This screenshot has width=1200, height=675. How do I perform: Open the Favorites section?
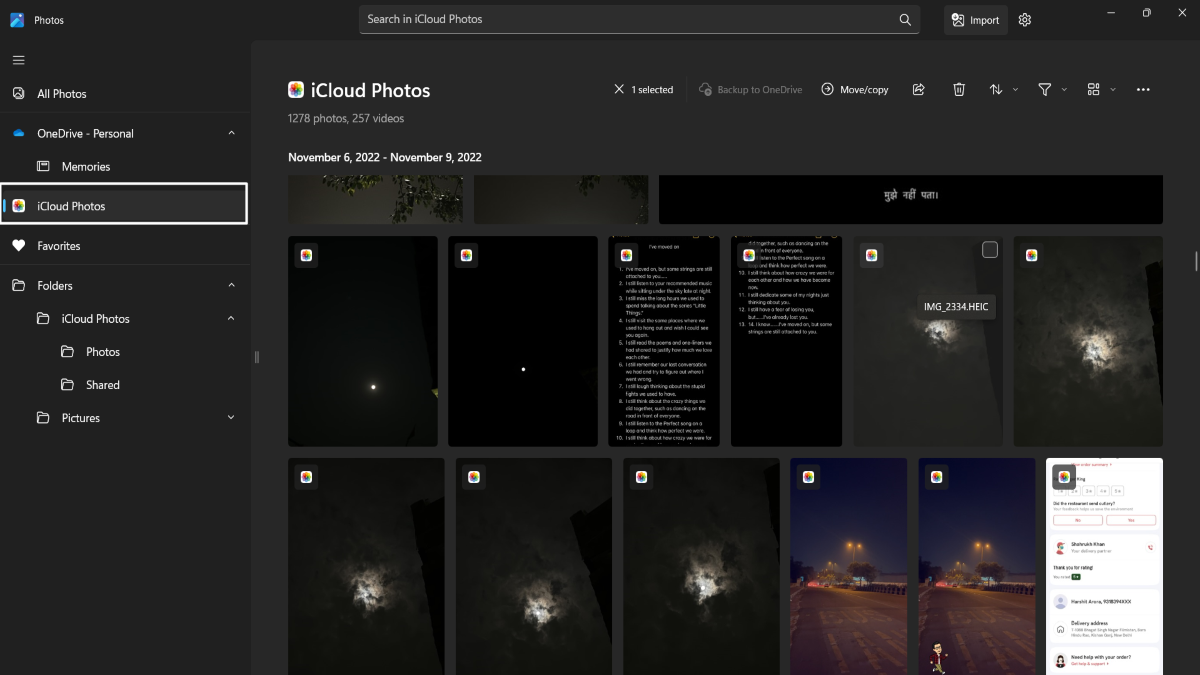[60, 245]
